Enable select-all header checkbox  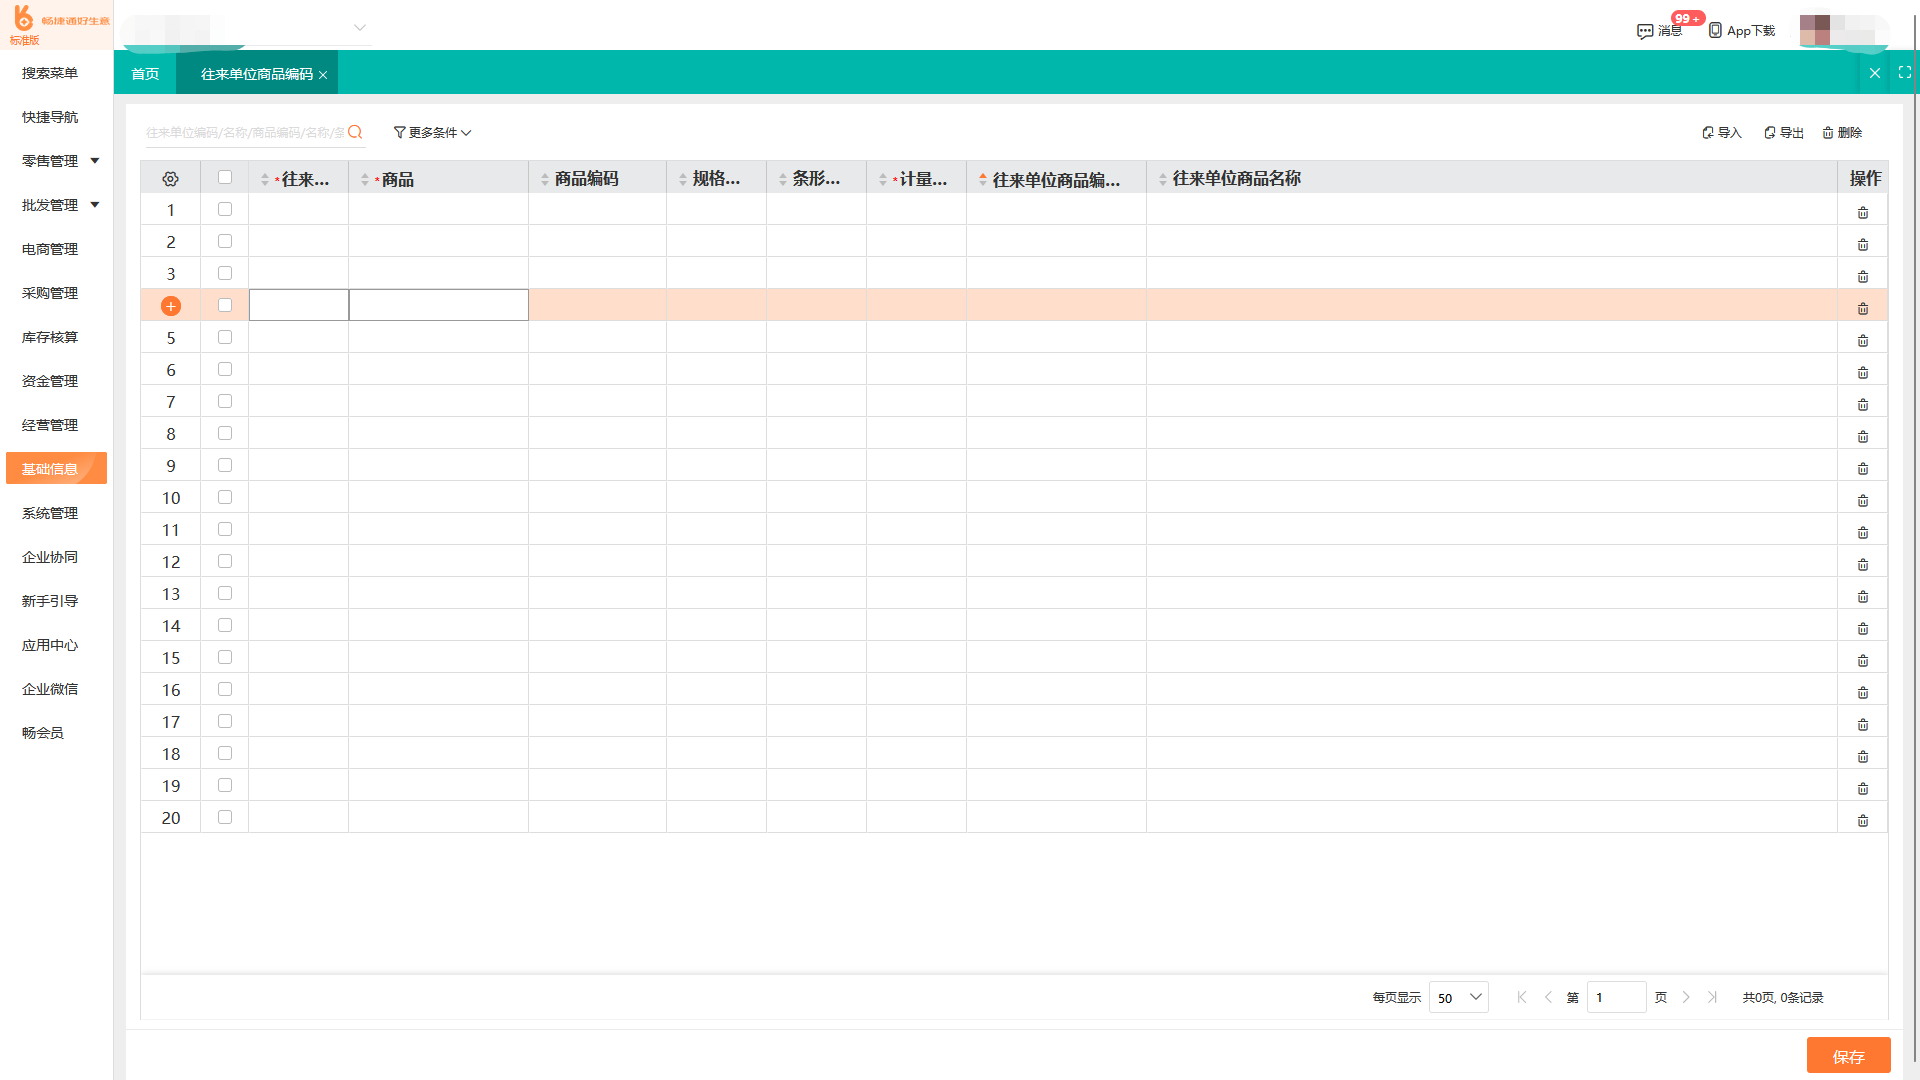click(224, 178)
